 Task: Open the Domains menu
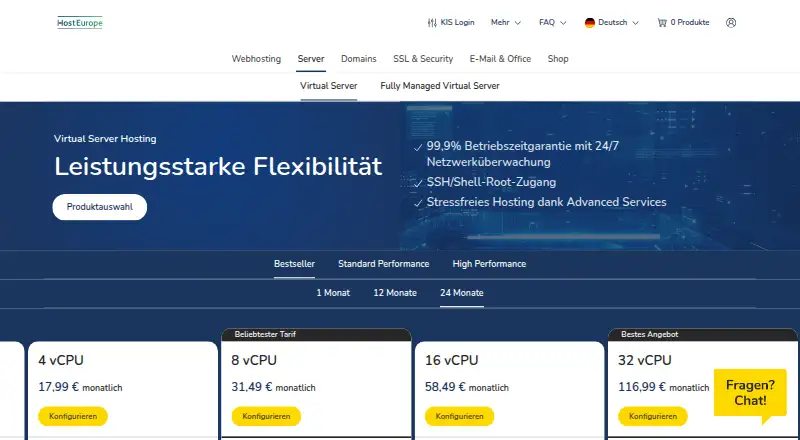pos(359,59)
